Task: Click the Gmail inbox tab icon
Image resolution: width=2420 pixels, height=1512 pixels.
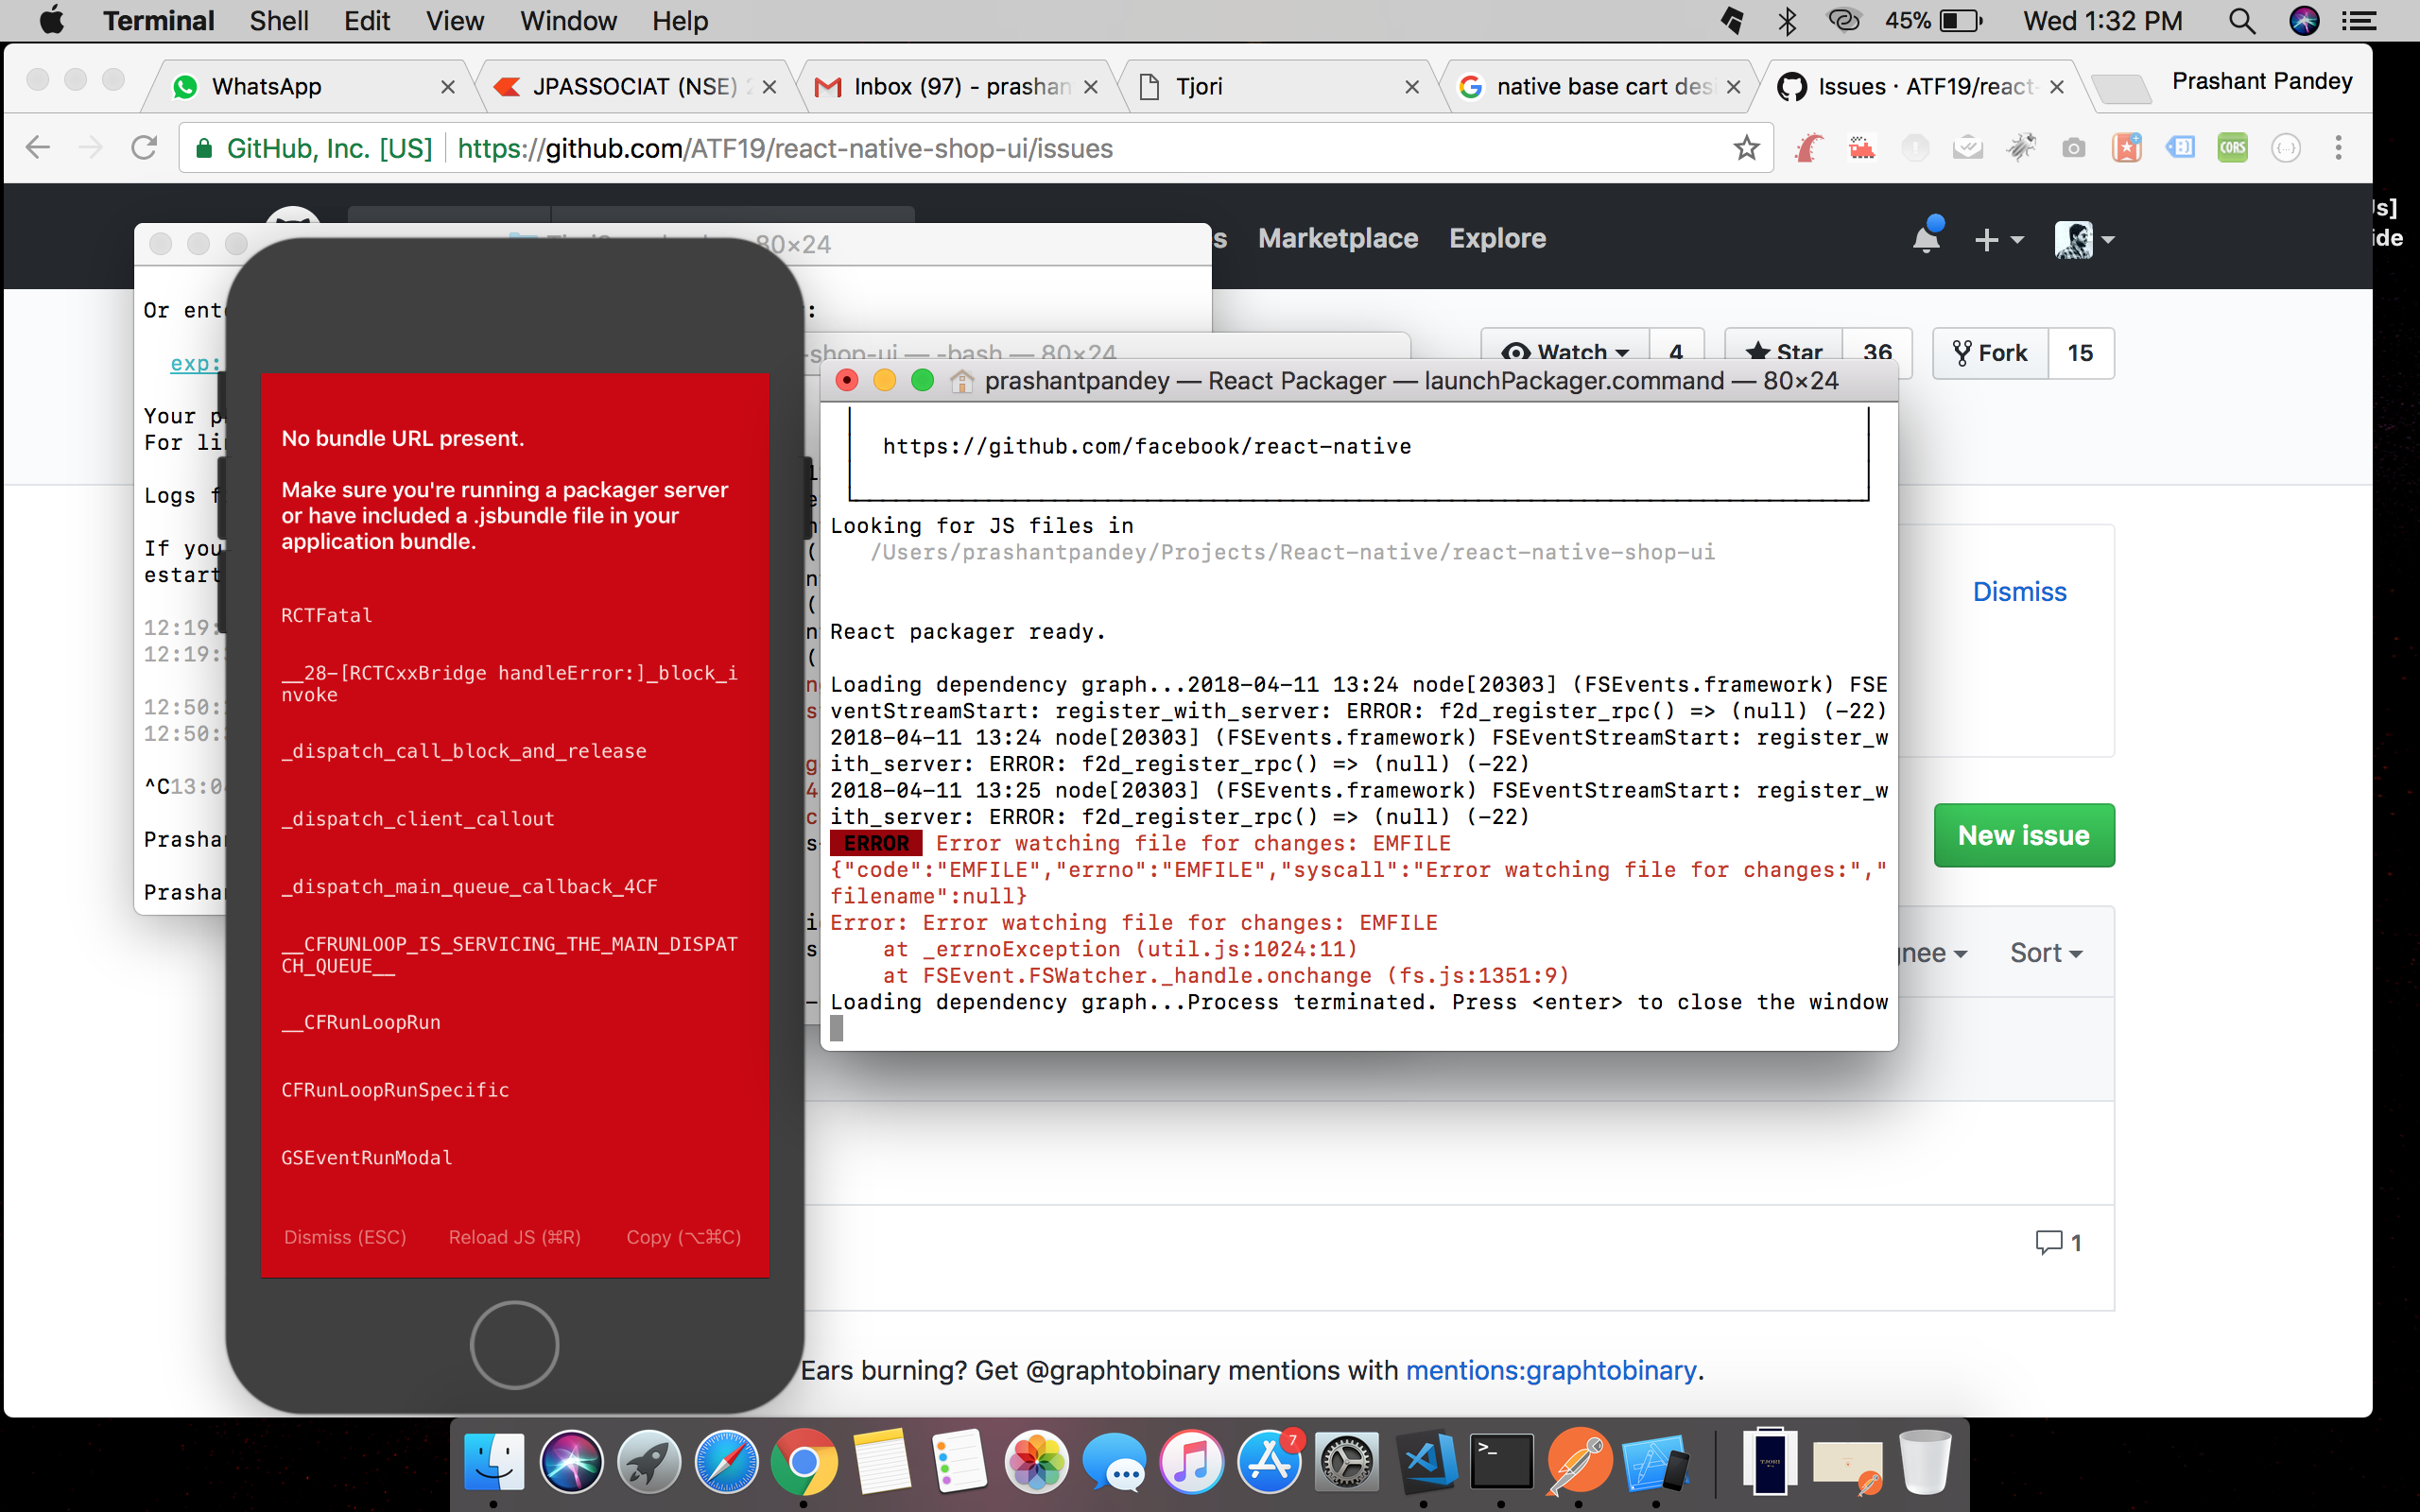Action: coord(831,85)
